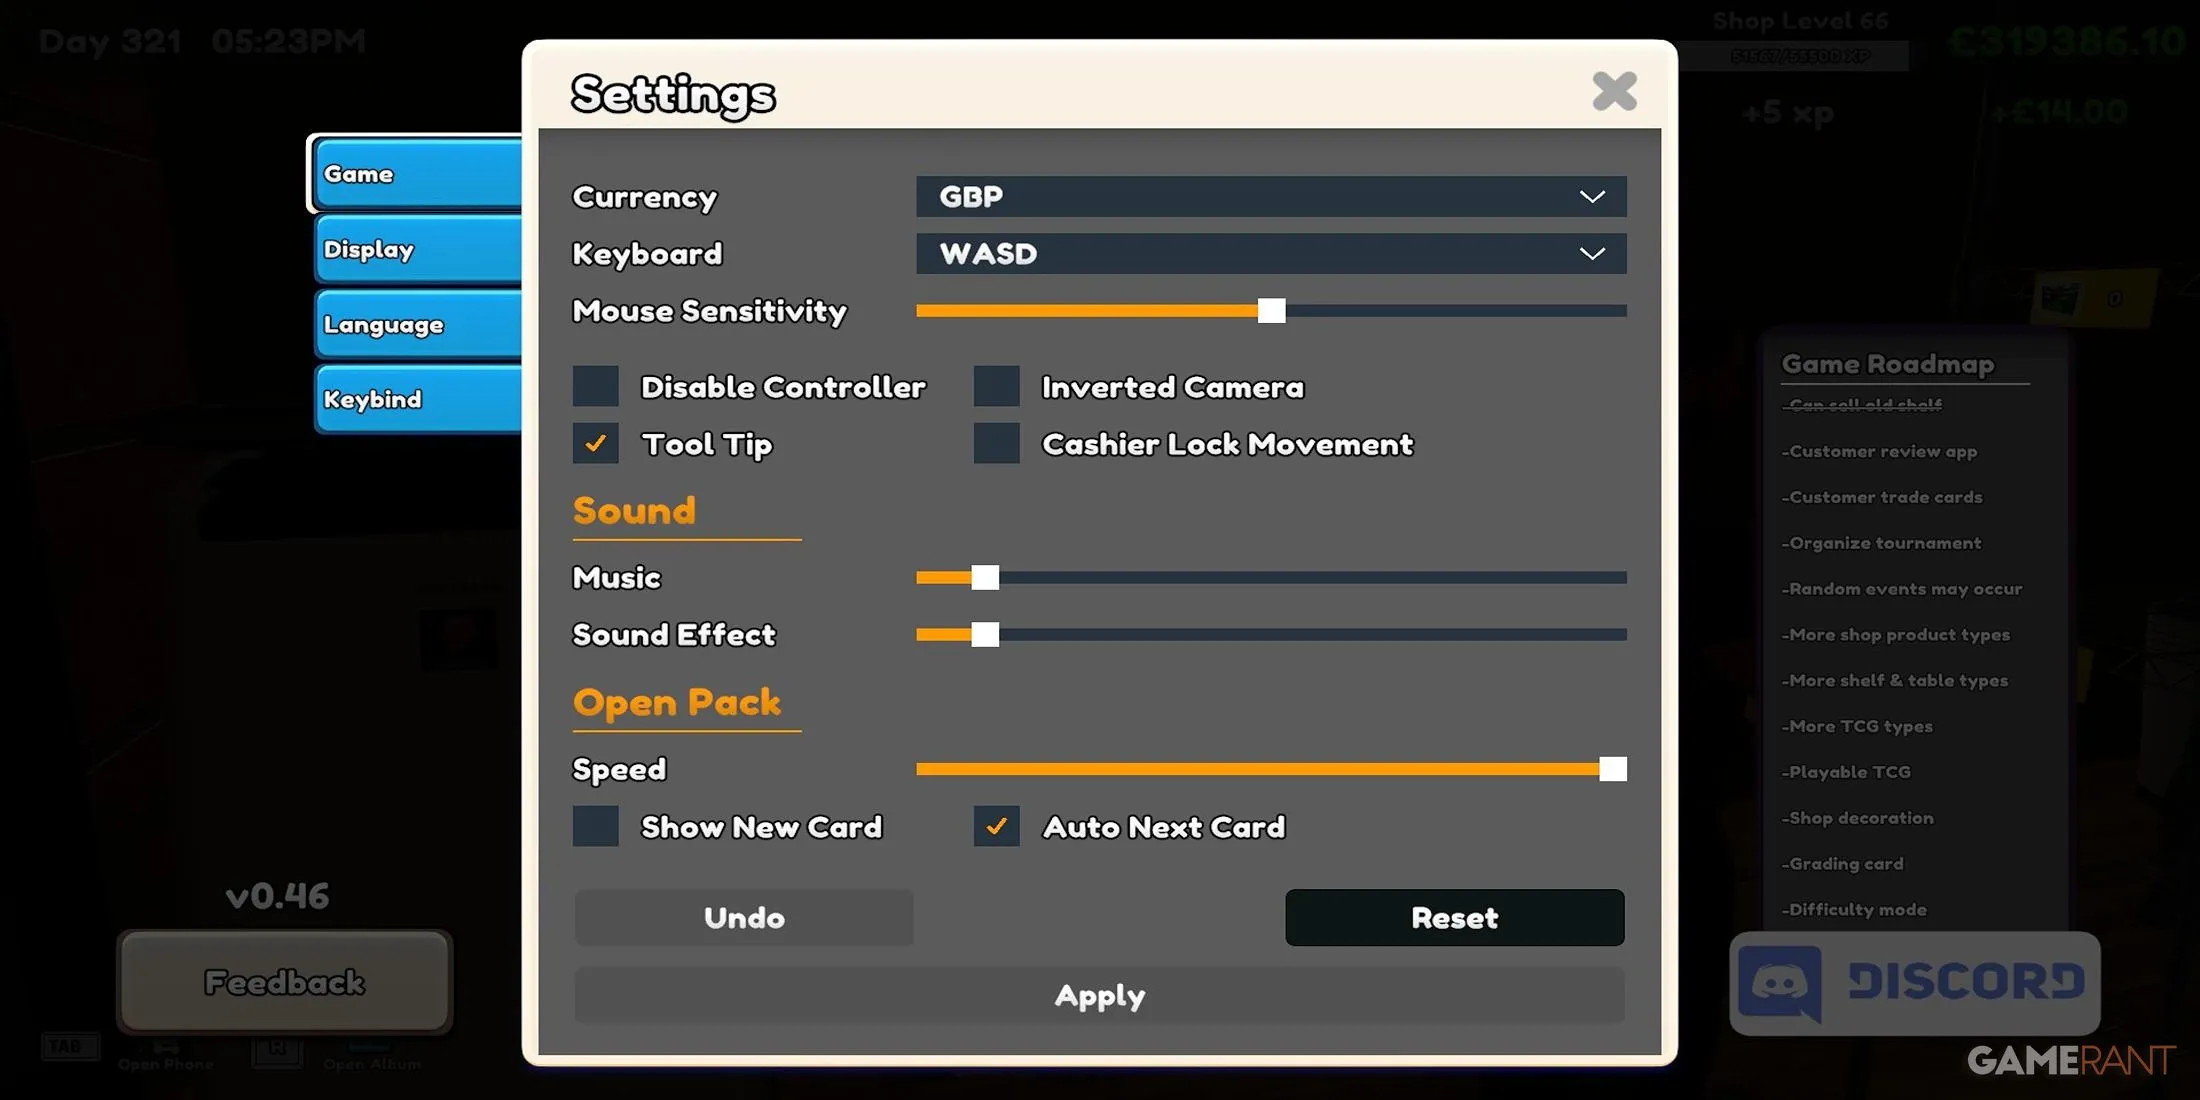Adjust the Mouse Sensitivity slider
Viewport: 2200px width, 1100px height.
click(x=1270, y=310)
